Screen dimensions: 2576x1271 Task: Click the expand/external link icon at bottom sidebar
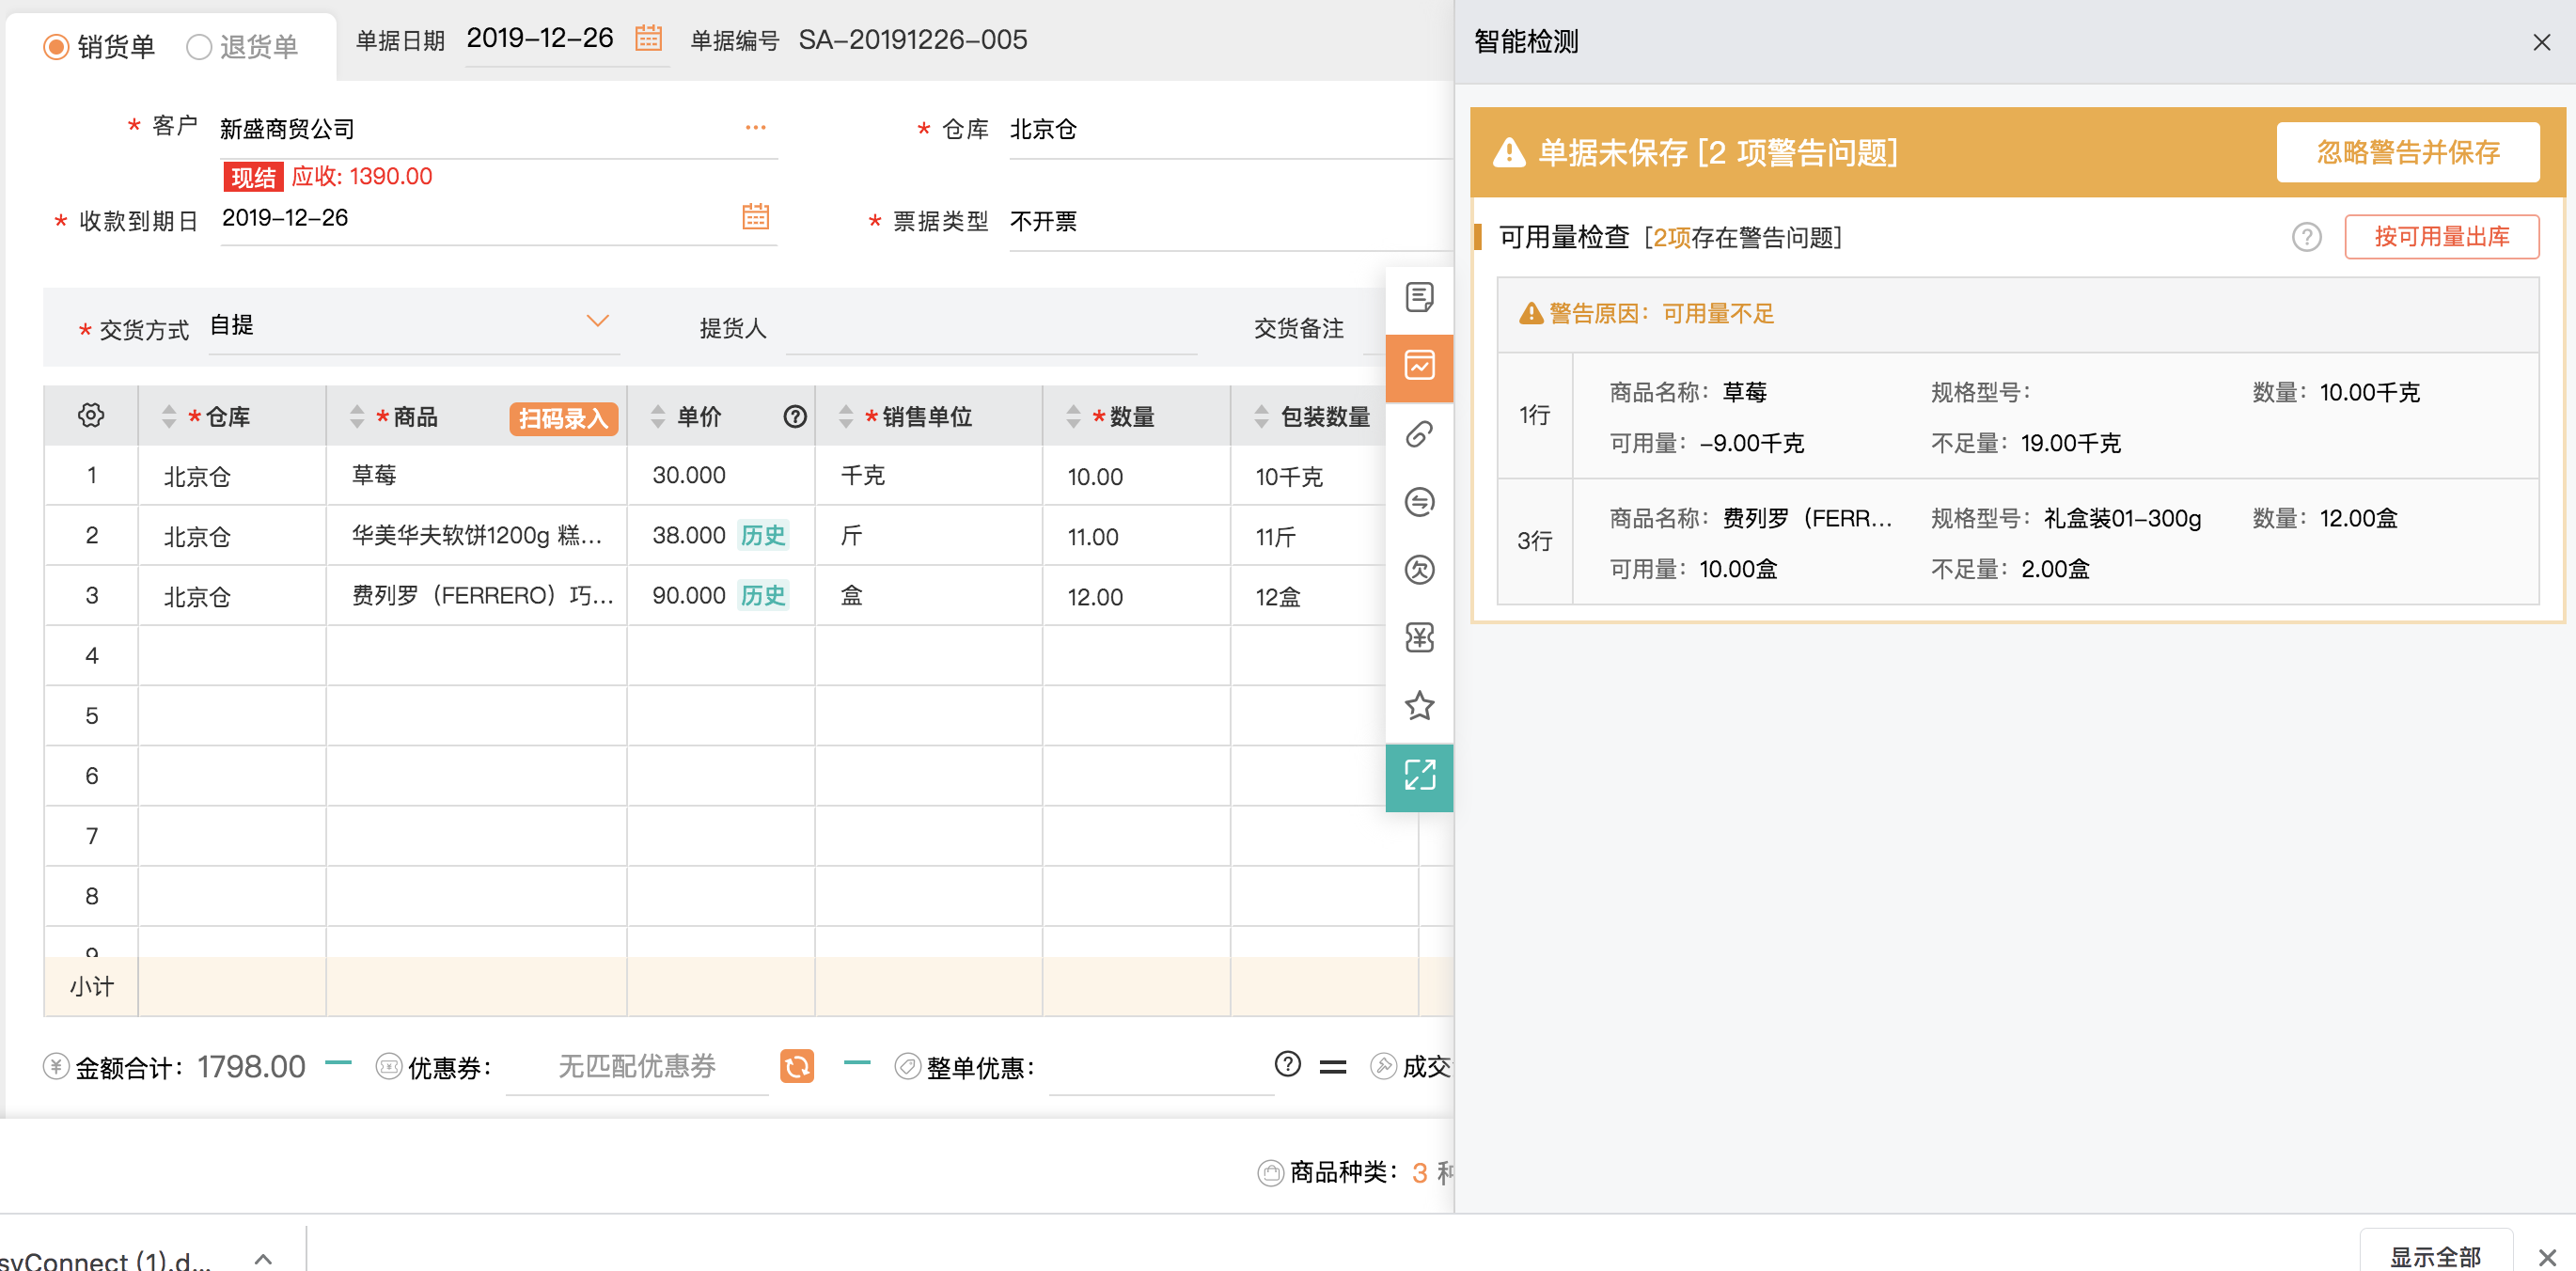point(1416,777)
